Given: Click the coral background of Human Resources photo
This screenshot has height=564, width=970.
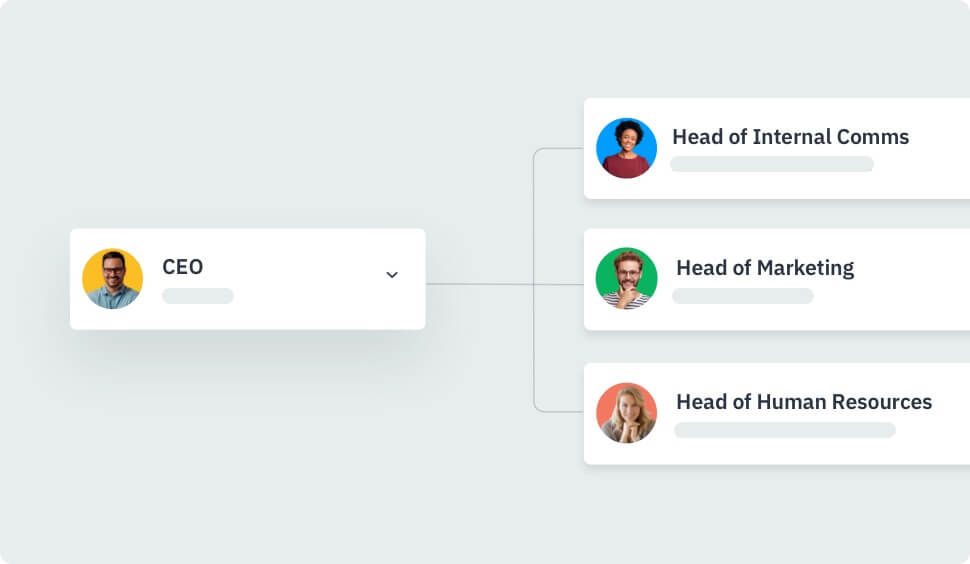Looking at the screenshot, I should pyautogui.click(x=606, y=402).
